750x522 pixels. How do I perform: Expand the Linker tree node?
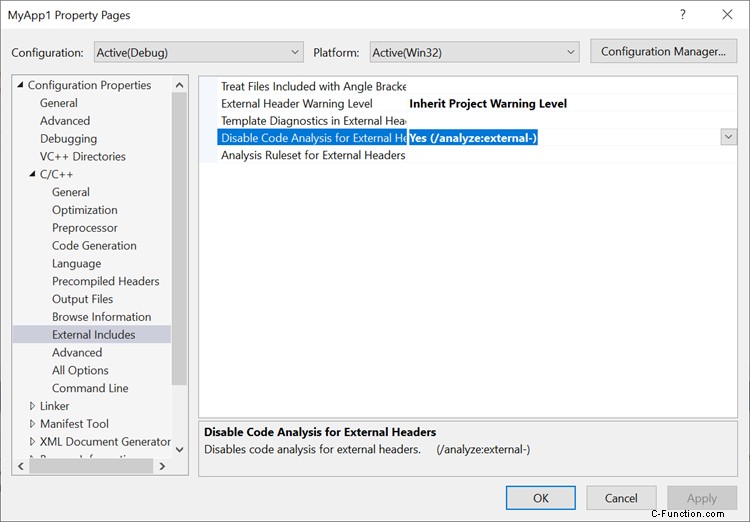[x=33, y=406]
